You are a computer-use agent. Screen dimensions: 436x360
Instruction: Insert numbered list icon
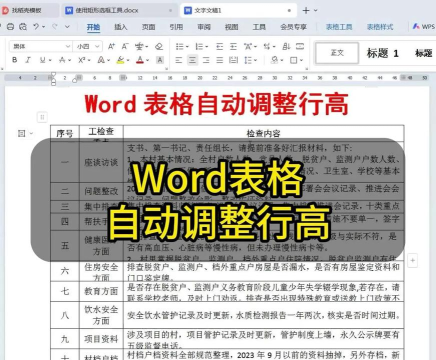199,46
